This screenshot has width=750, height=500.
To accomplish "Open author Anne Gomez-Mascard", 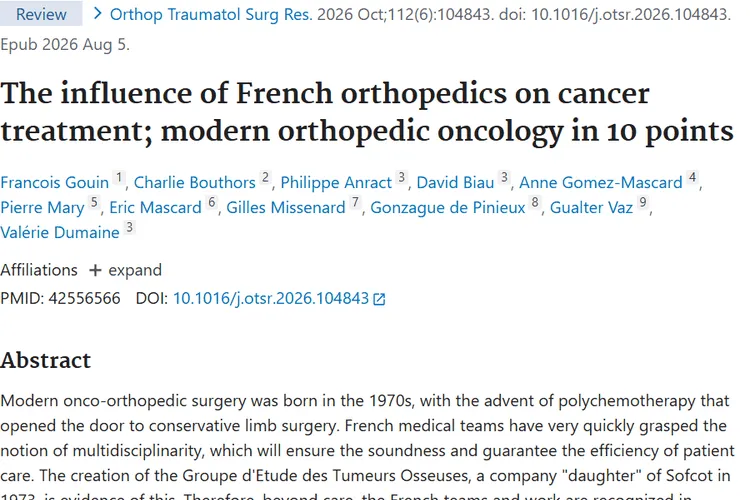I will pyautogui.click(x=601, y=182).
